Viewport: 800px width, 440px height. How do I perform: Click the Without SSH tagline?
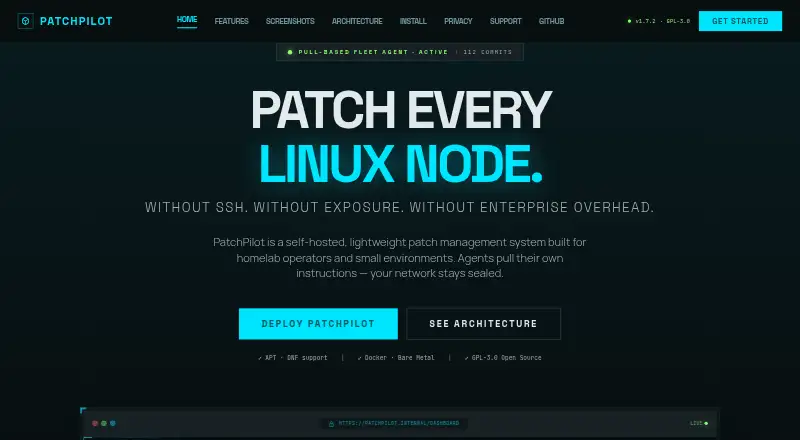[x=399, y=207]
